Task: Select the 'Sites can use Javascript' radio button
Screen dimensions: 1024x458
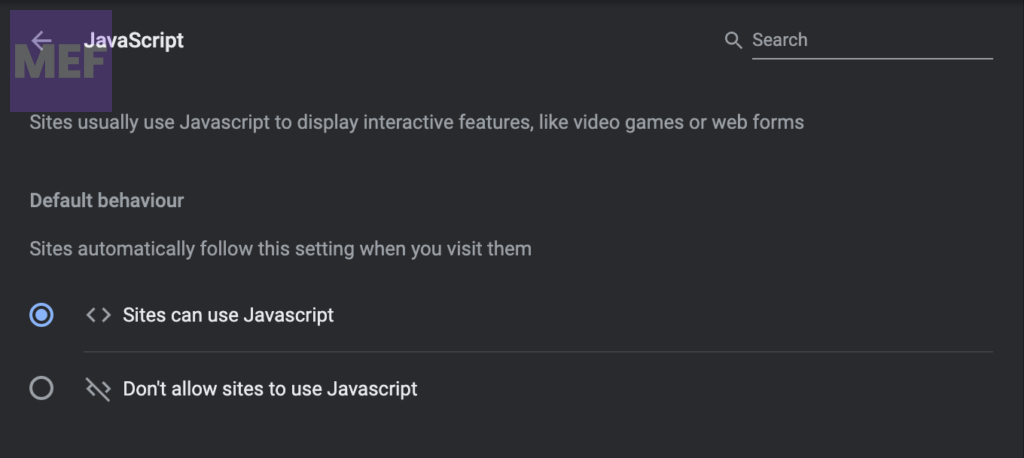Action: (x=41, y=315)
